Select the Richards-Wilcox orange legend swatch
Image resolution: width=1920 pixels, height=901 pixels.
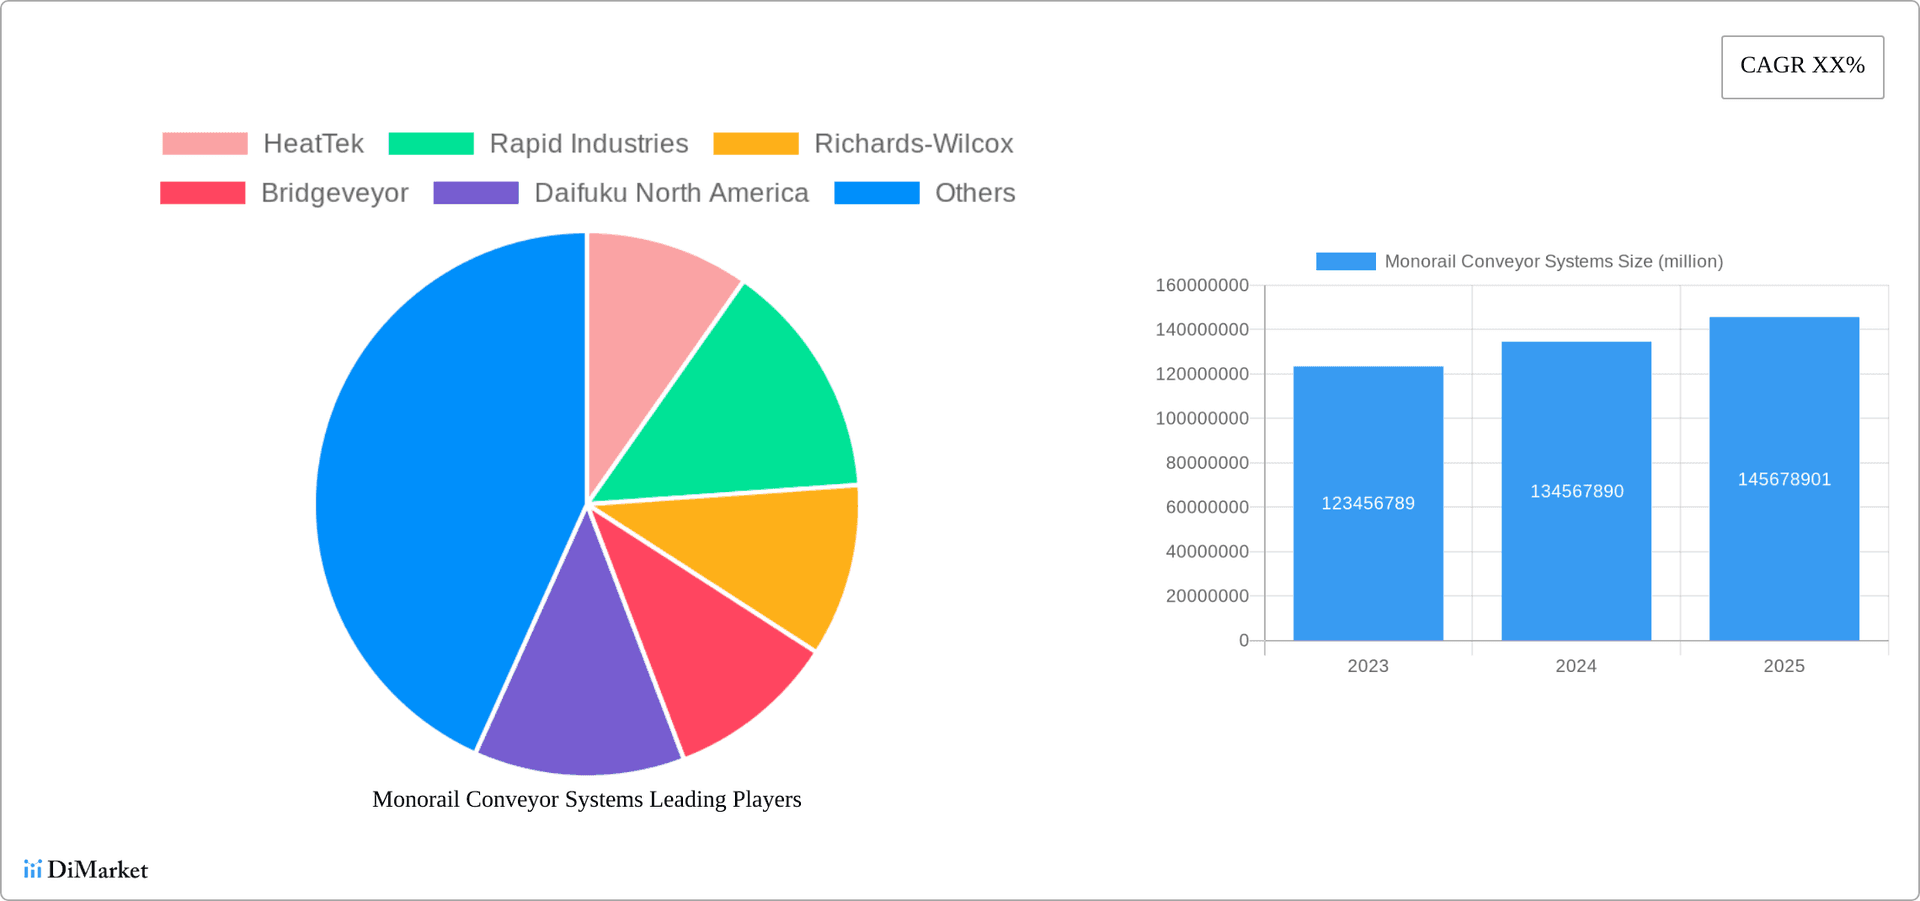pos(755,143)
